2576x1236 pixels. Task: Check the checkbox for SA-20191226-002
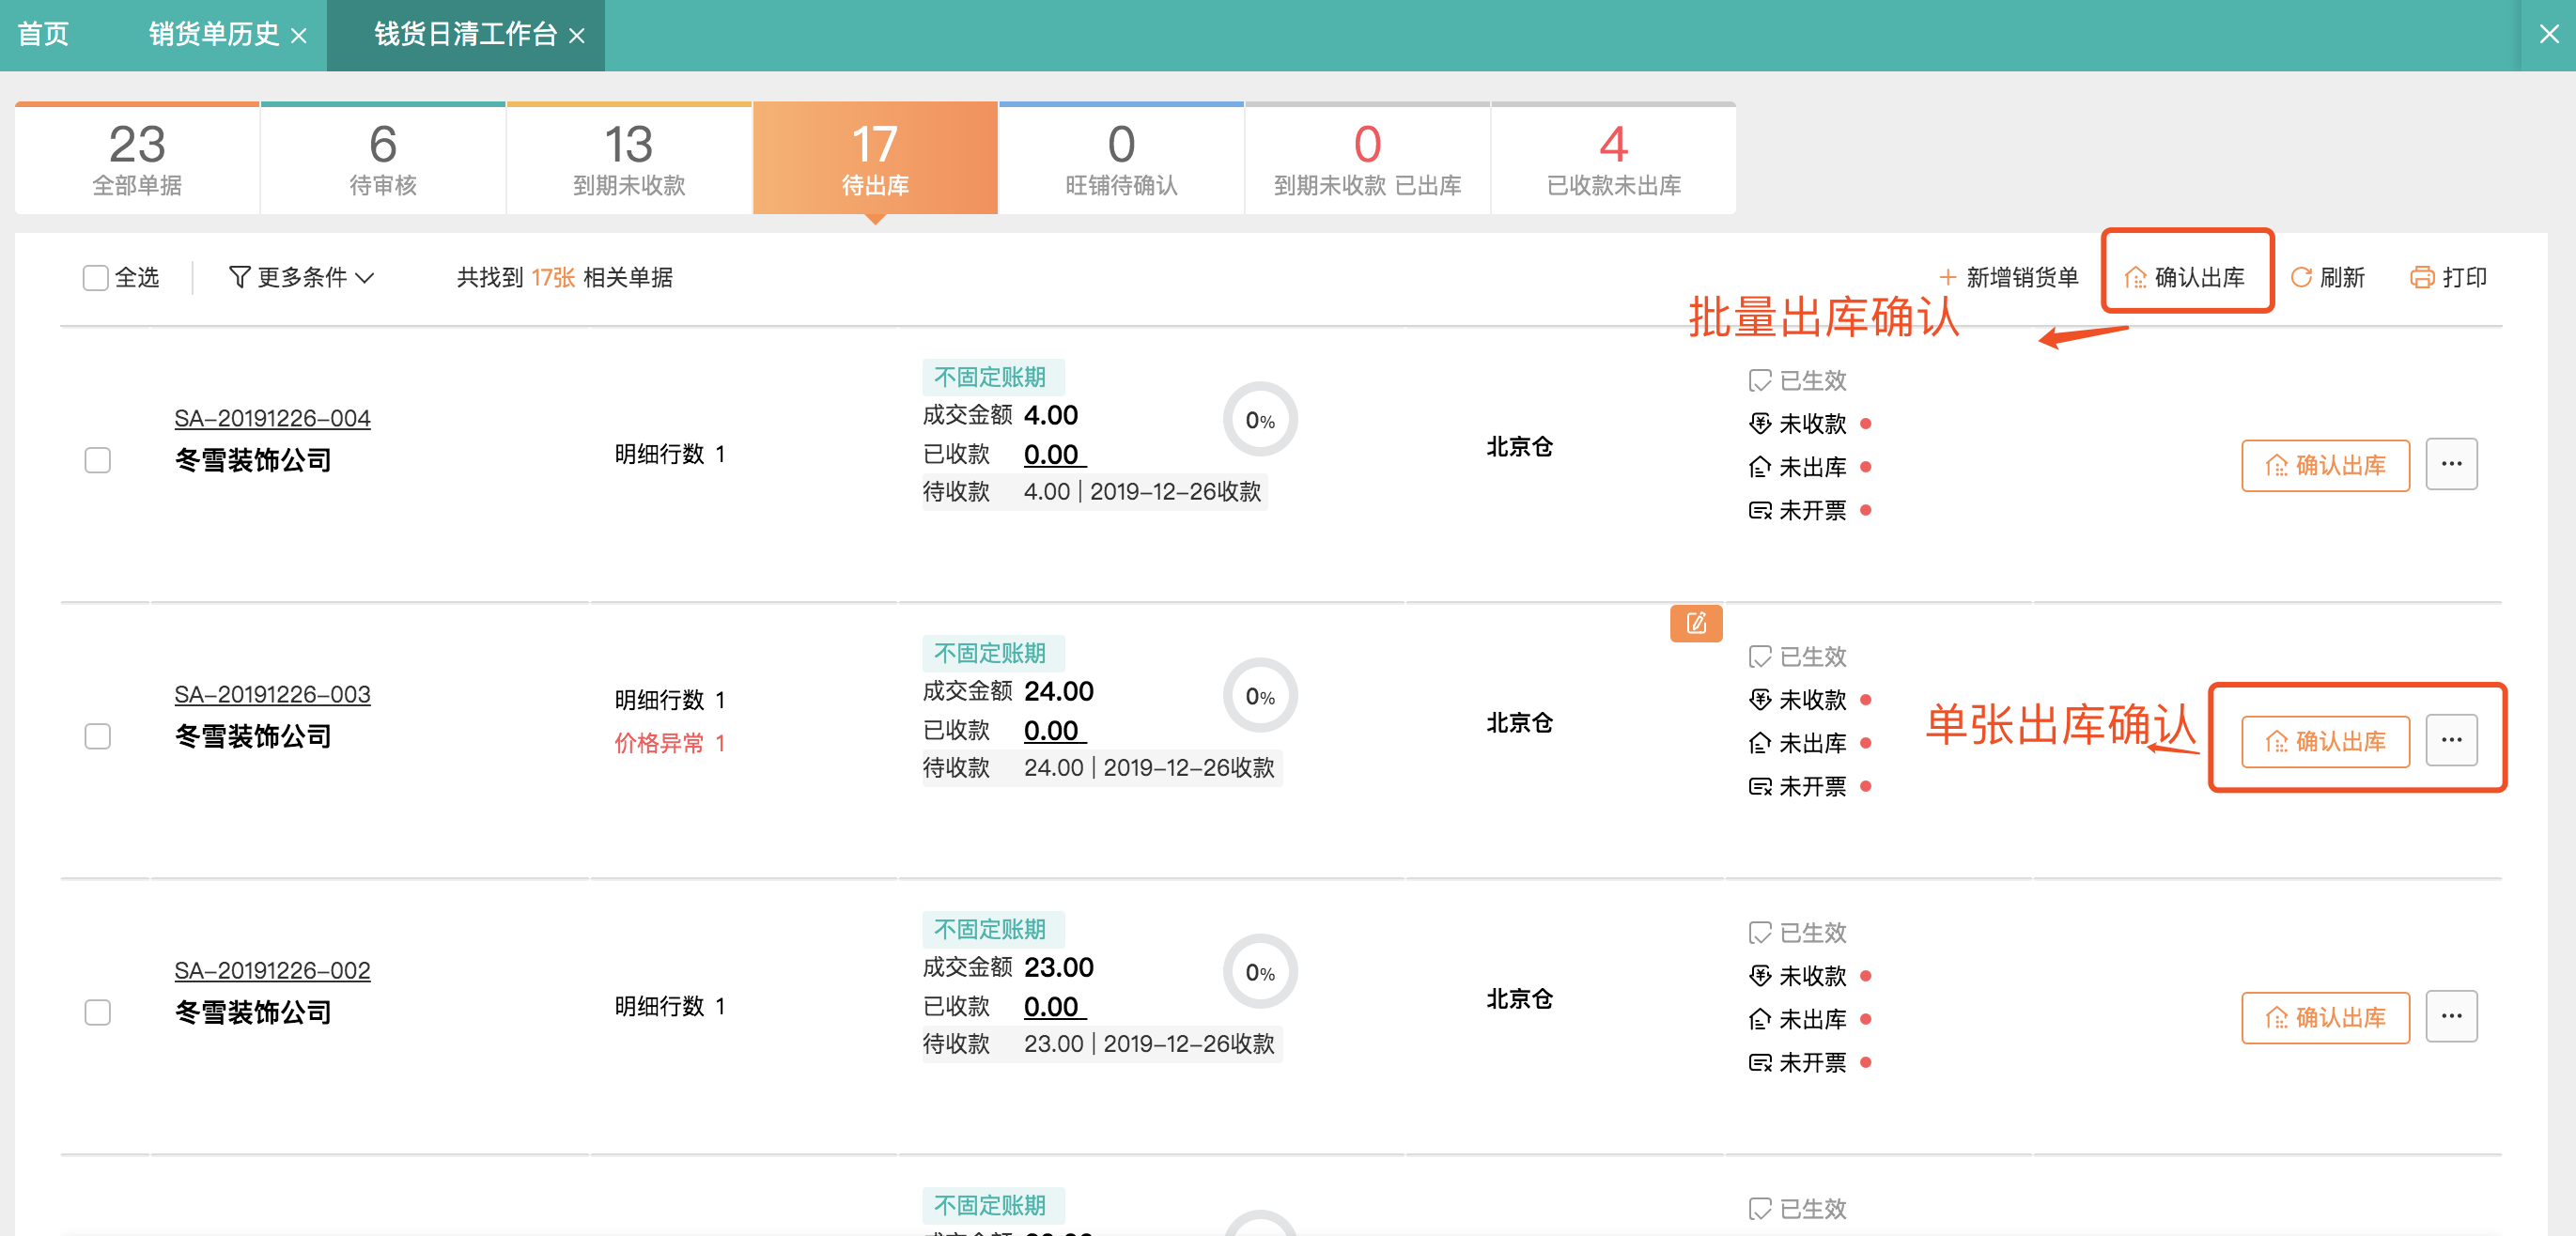[x=95, y=1008]
